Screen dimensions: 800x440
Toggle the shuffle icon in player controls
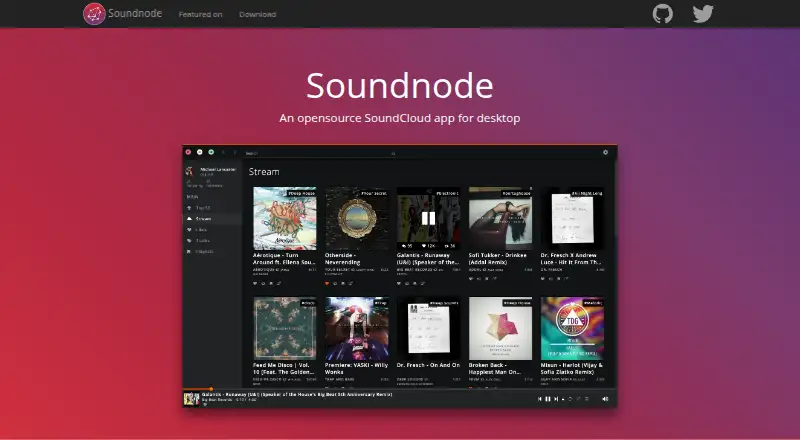[x=579, y=399]
